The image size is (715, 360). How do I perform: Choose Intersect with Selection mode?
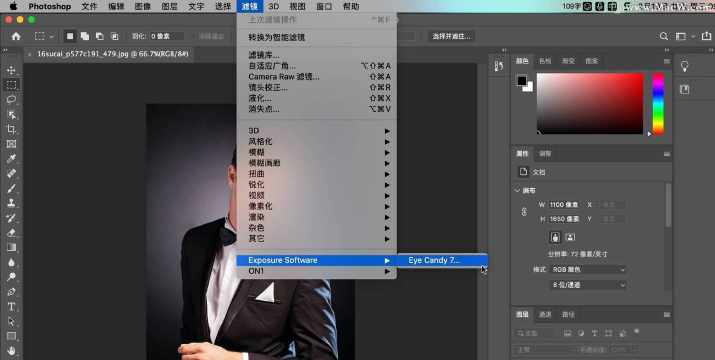coord(114,37)
